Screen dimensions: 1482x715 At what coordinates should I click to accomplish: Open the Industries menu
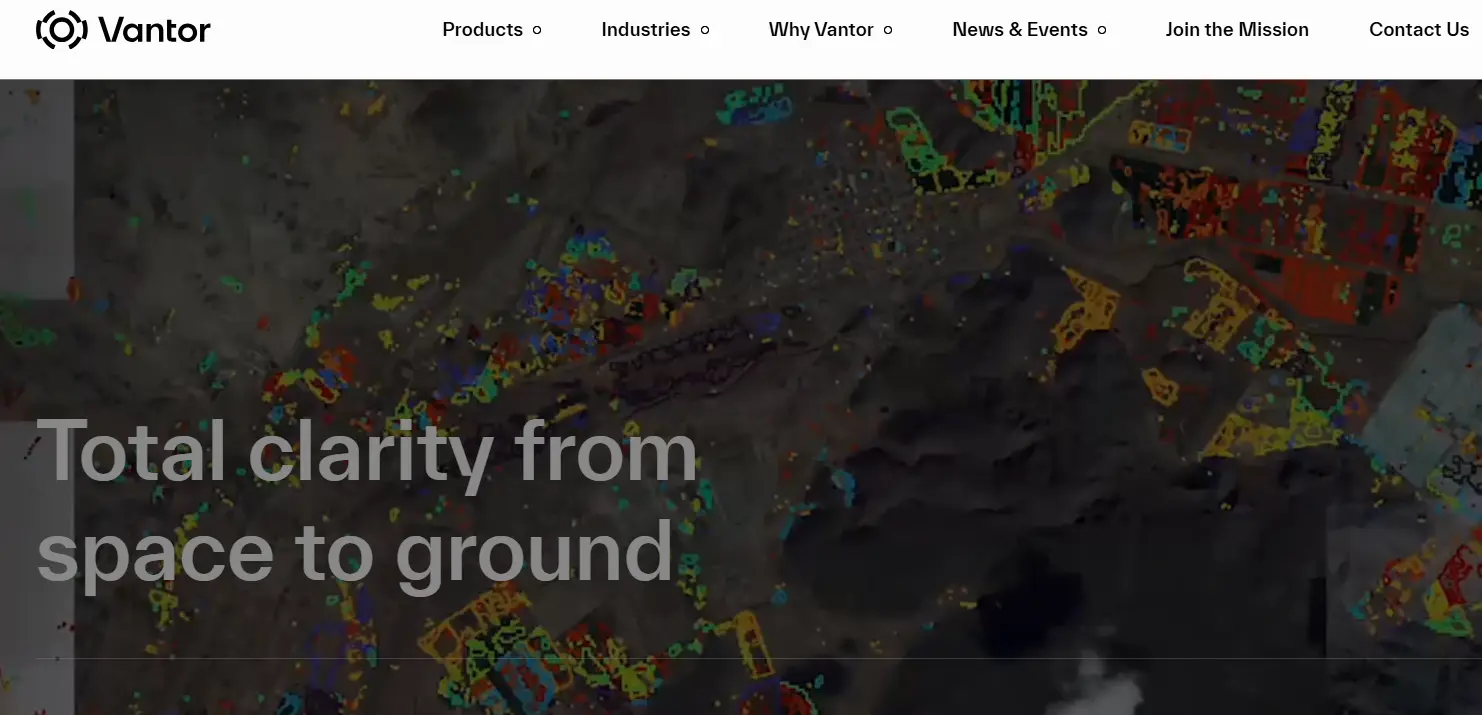[645, 30]
